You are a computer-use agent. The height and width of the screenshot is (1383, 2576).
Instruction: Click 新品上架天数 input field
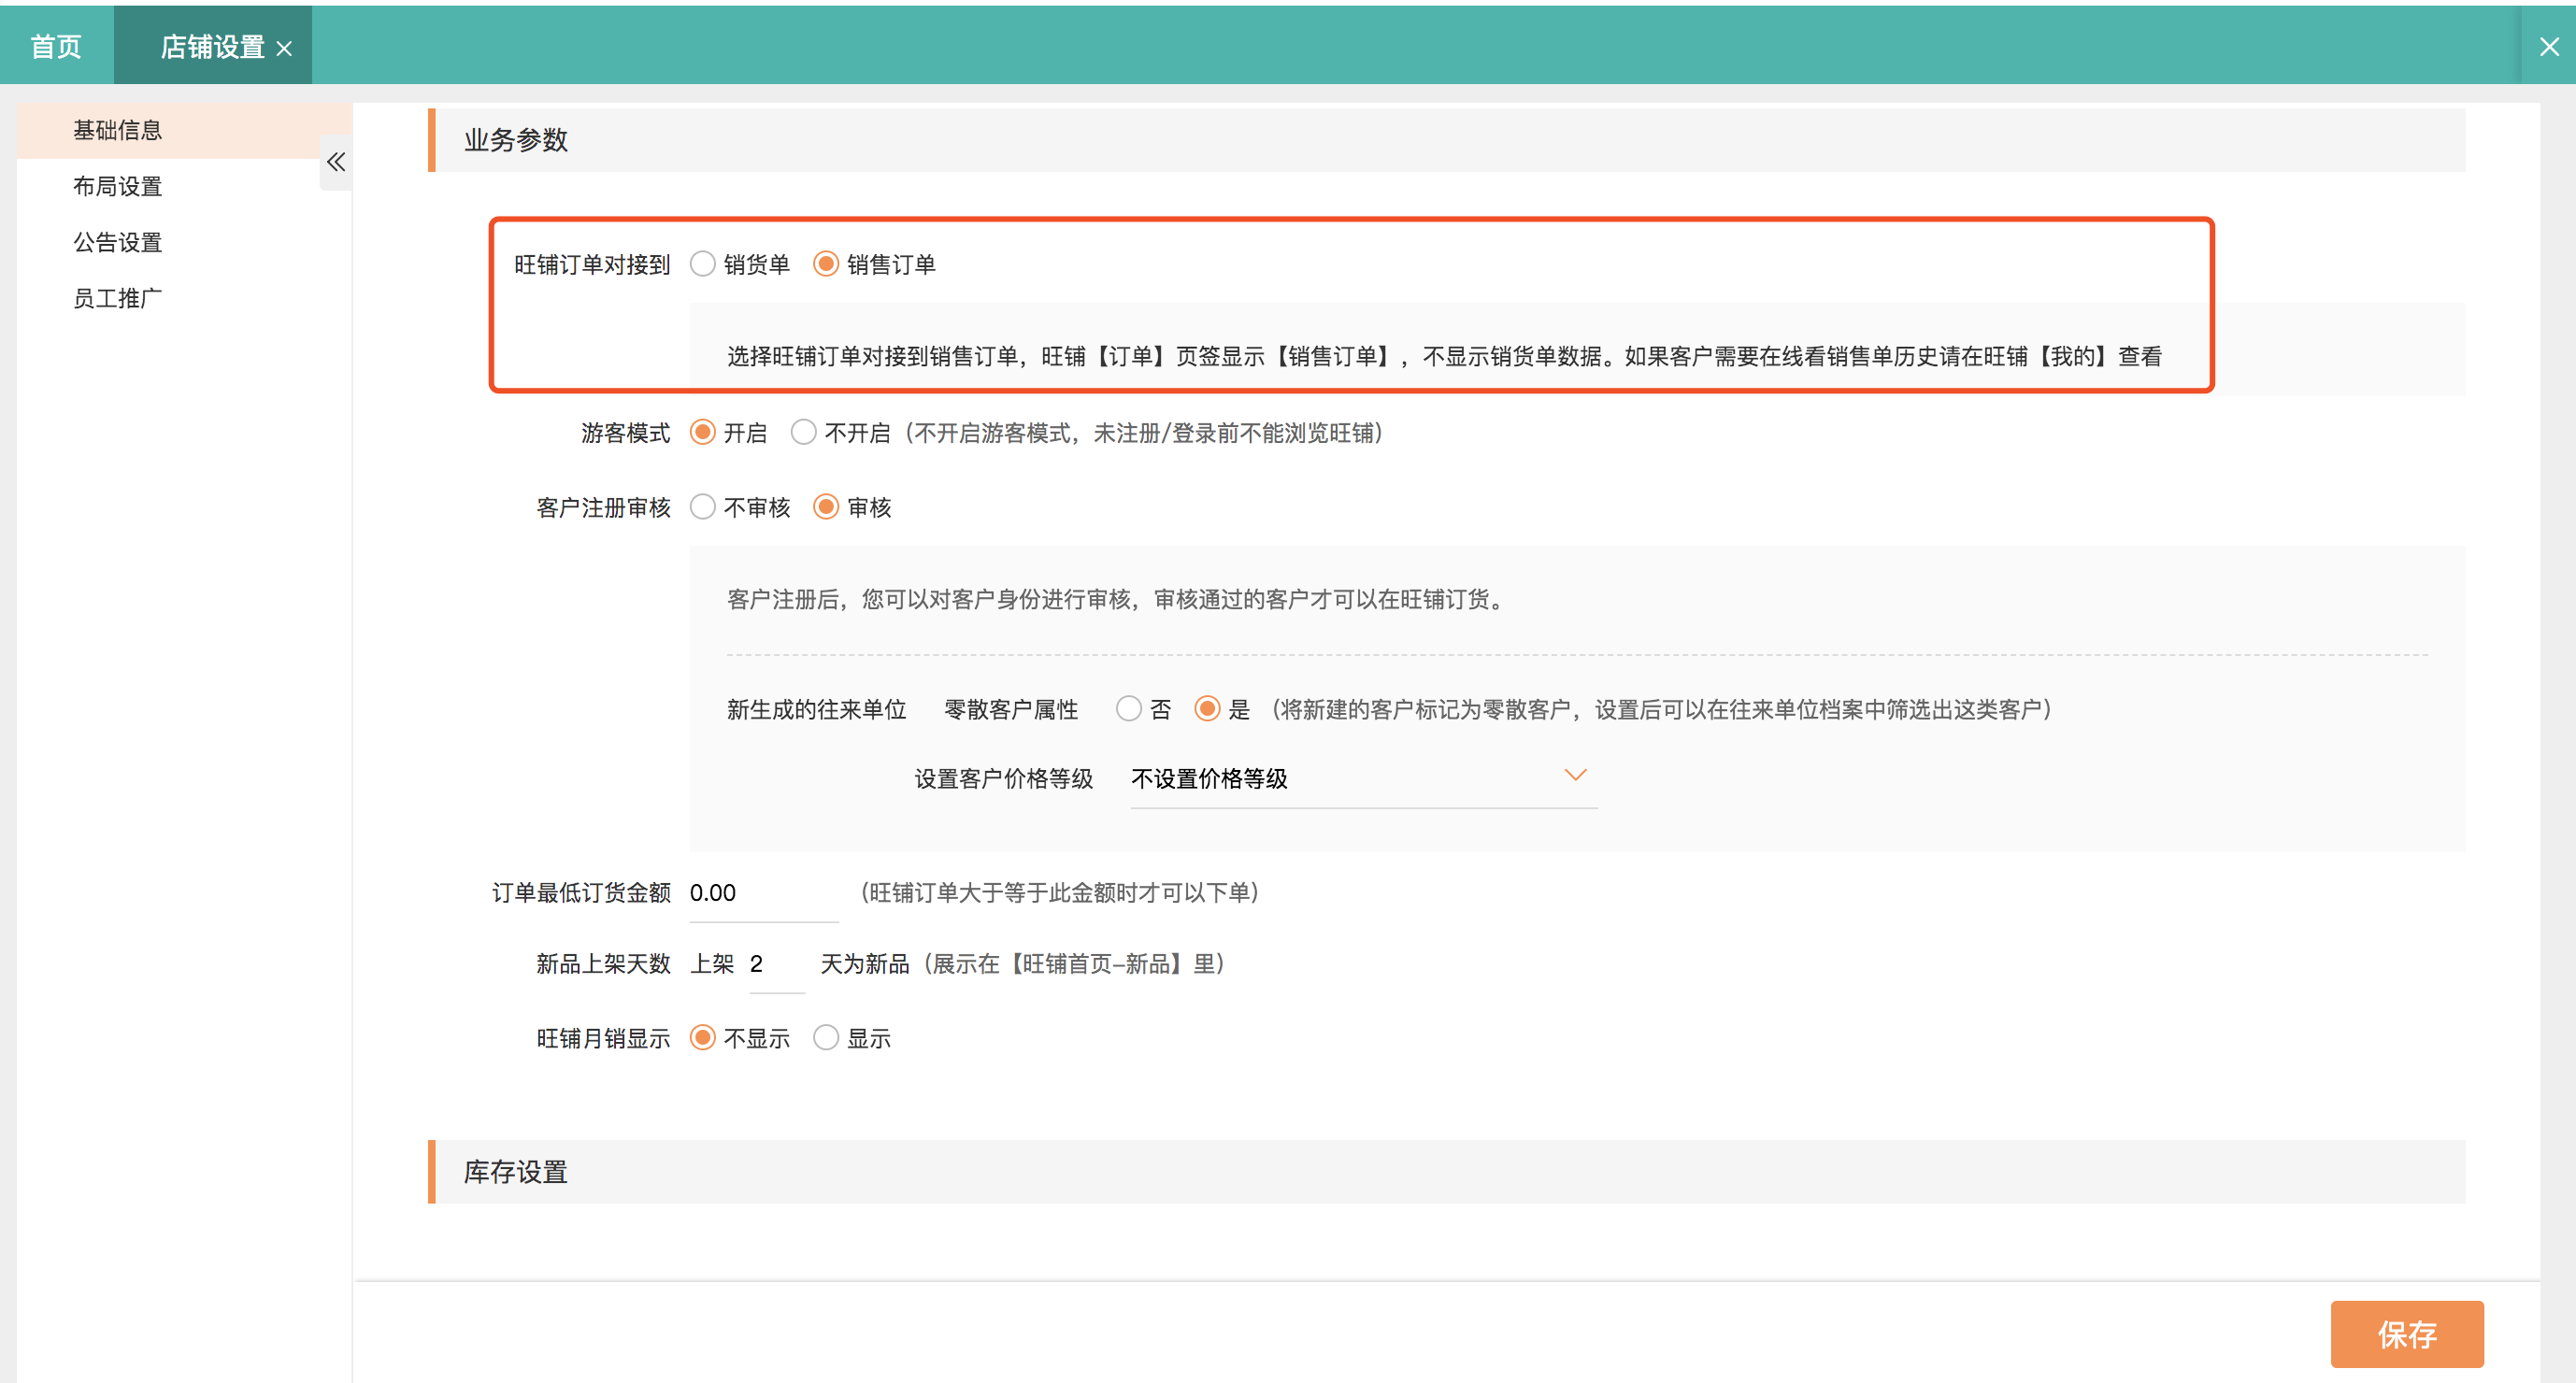point(766,965)
